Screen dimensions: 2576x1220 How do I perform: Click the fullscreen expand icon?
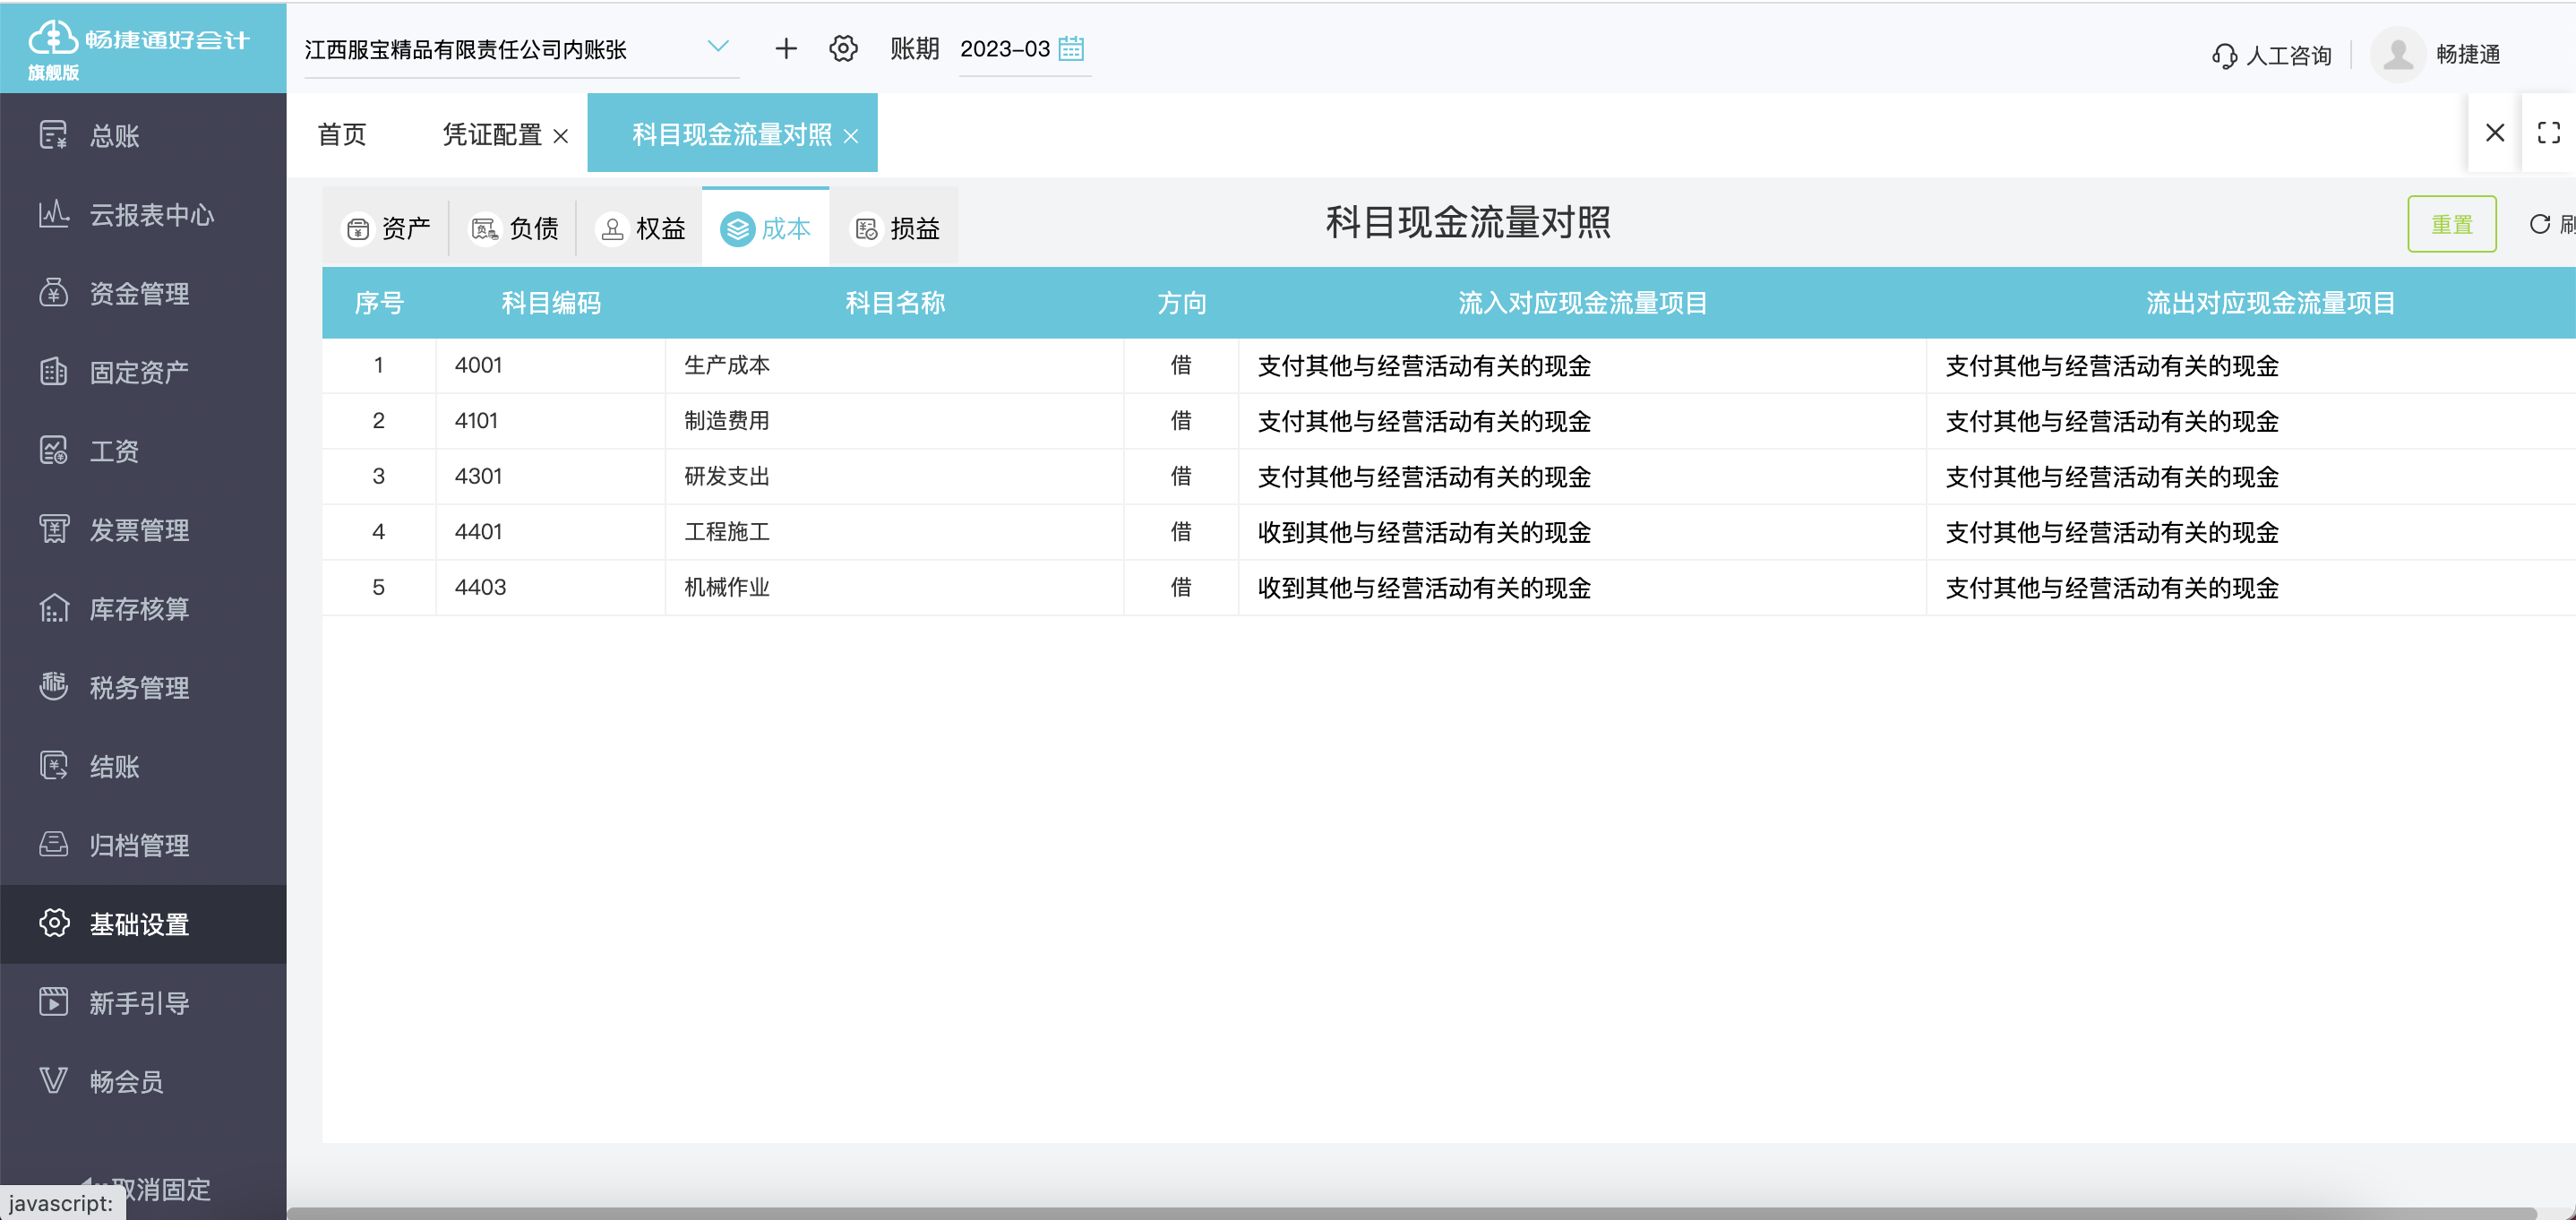pos(2550,133)
